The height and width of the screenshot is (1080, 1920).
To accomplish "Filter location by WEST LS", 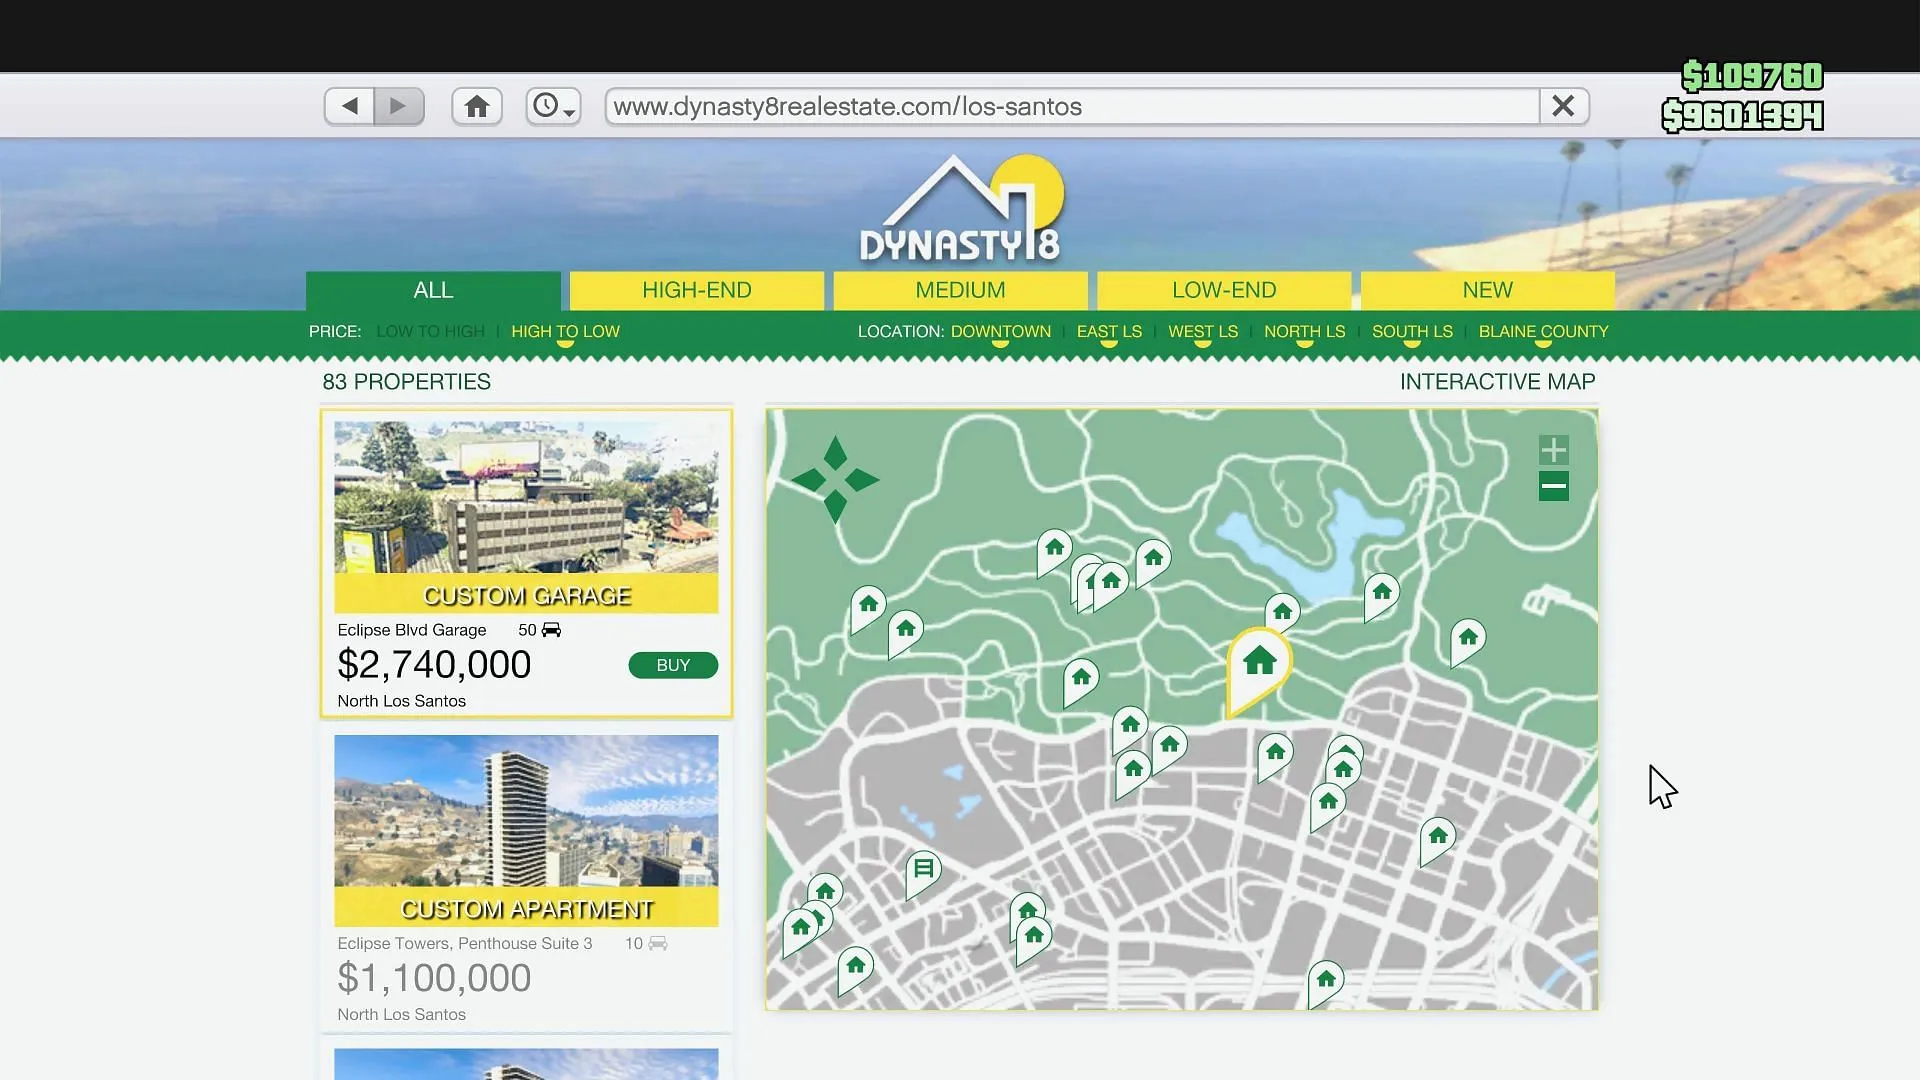I will click(x=1203, y=331).
